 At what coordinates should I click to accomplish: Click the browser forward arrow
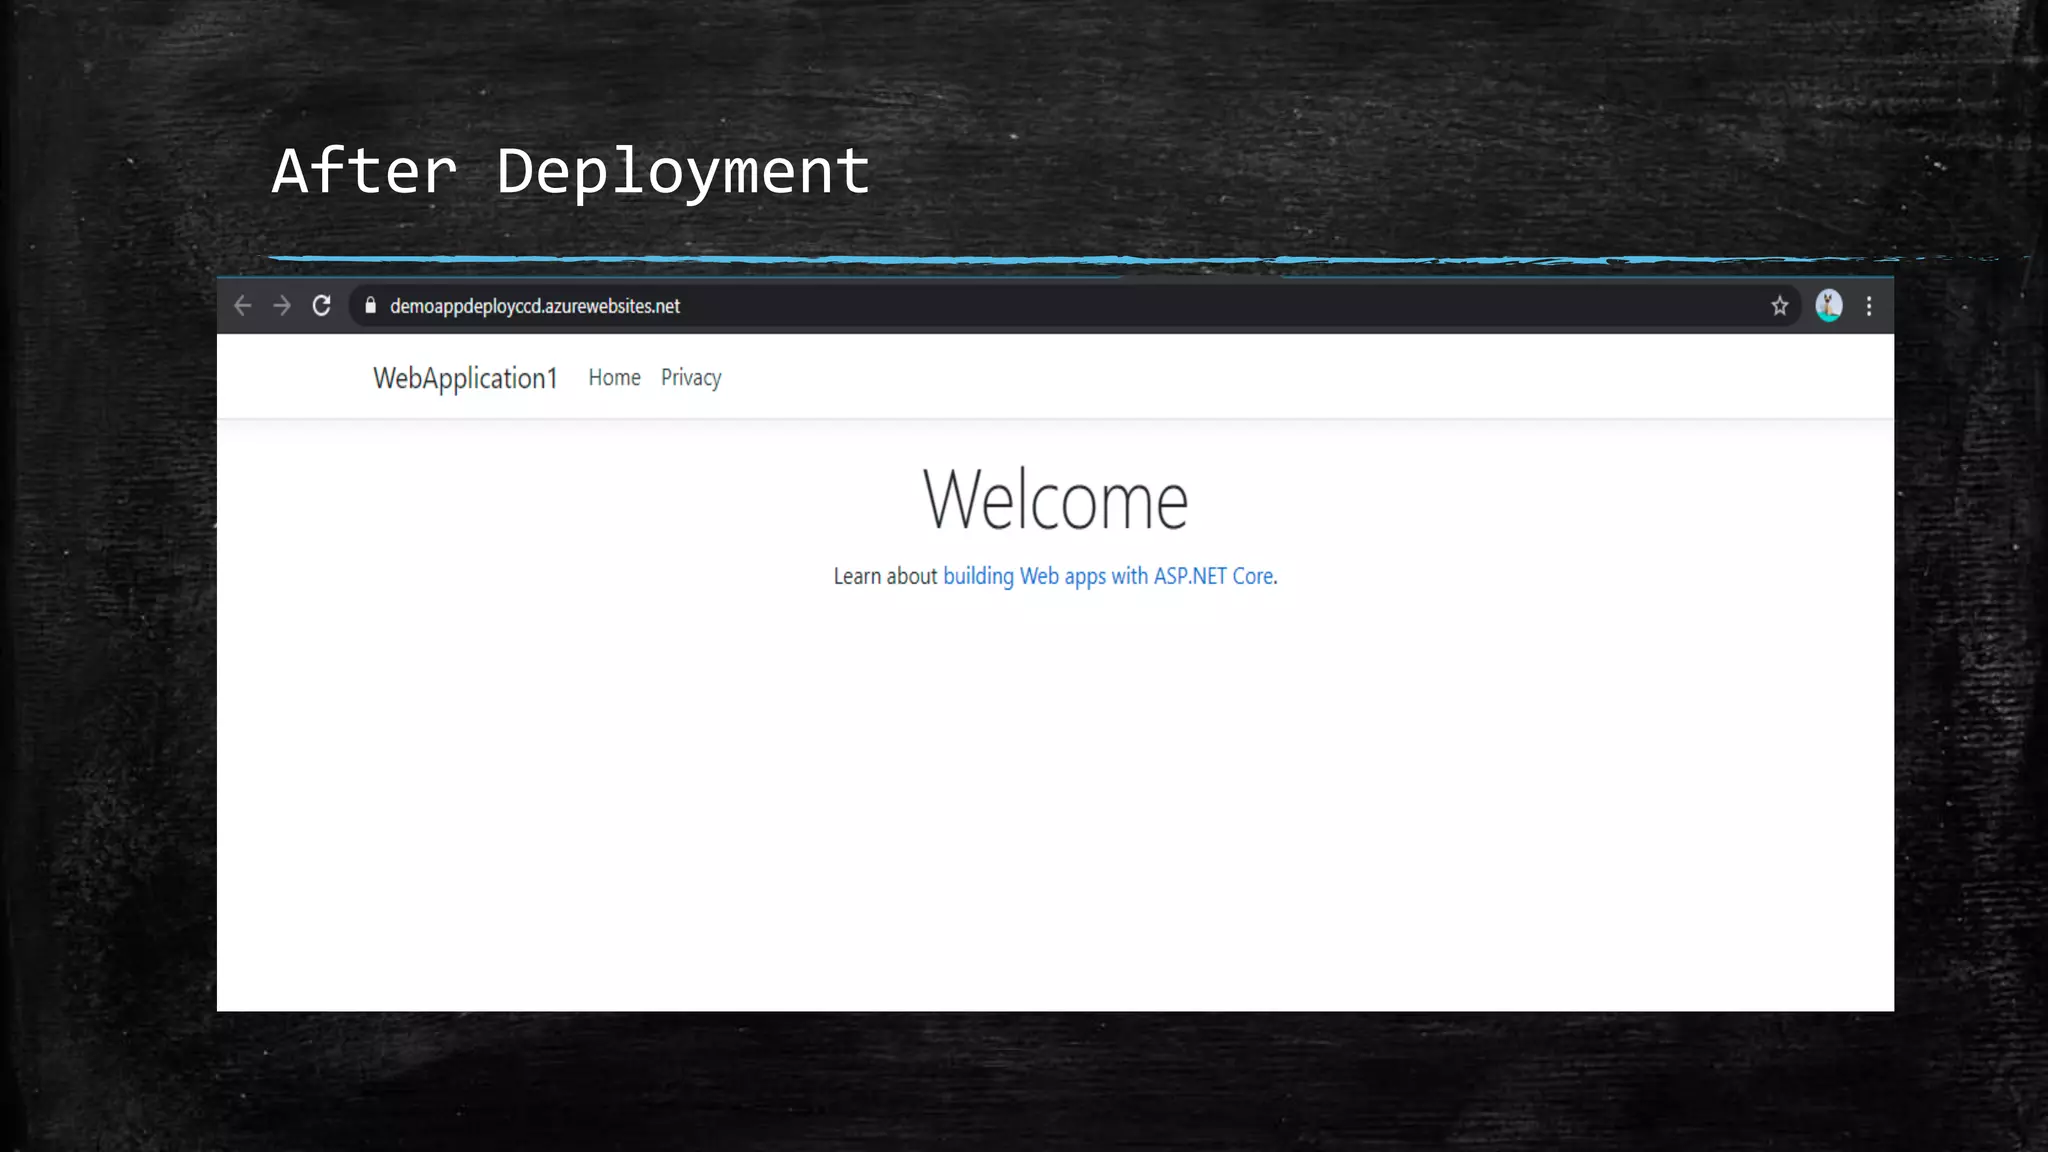point(282,306)
